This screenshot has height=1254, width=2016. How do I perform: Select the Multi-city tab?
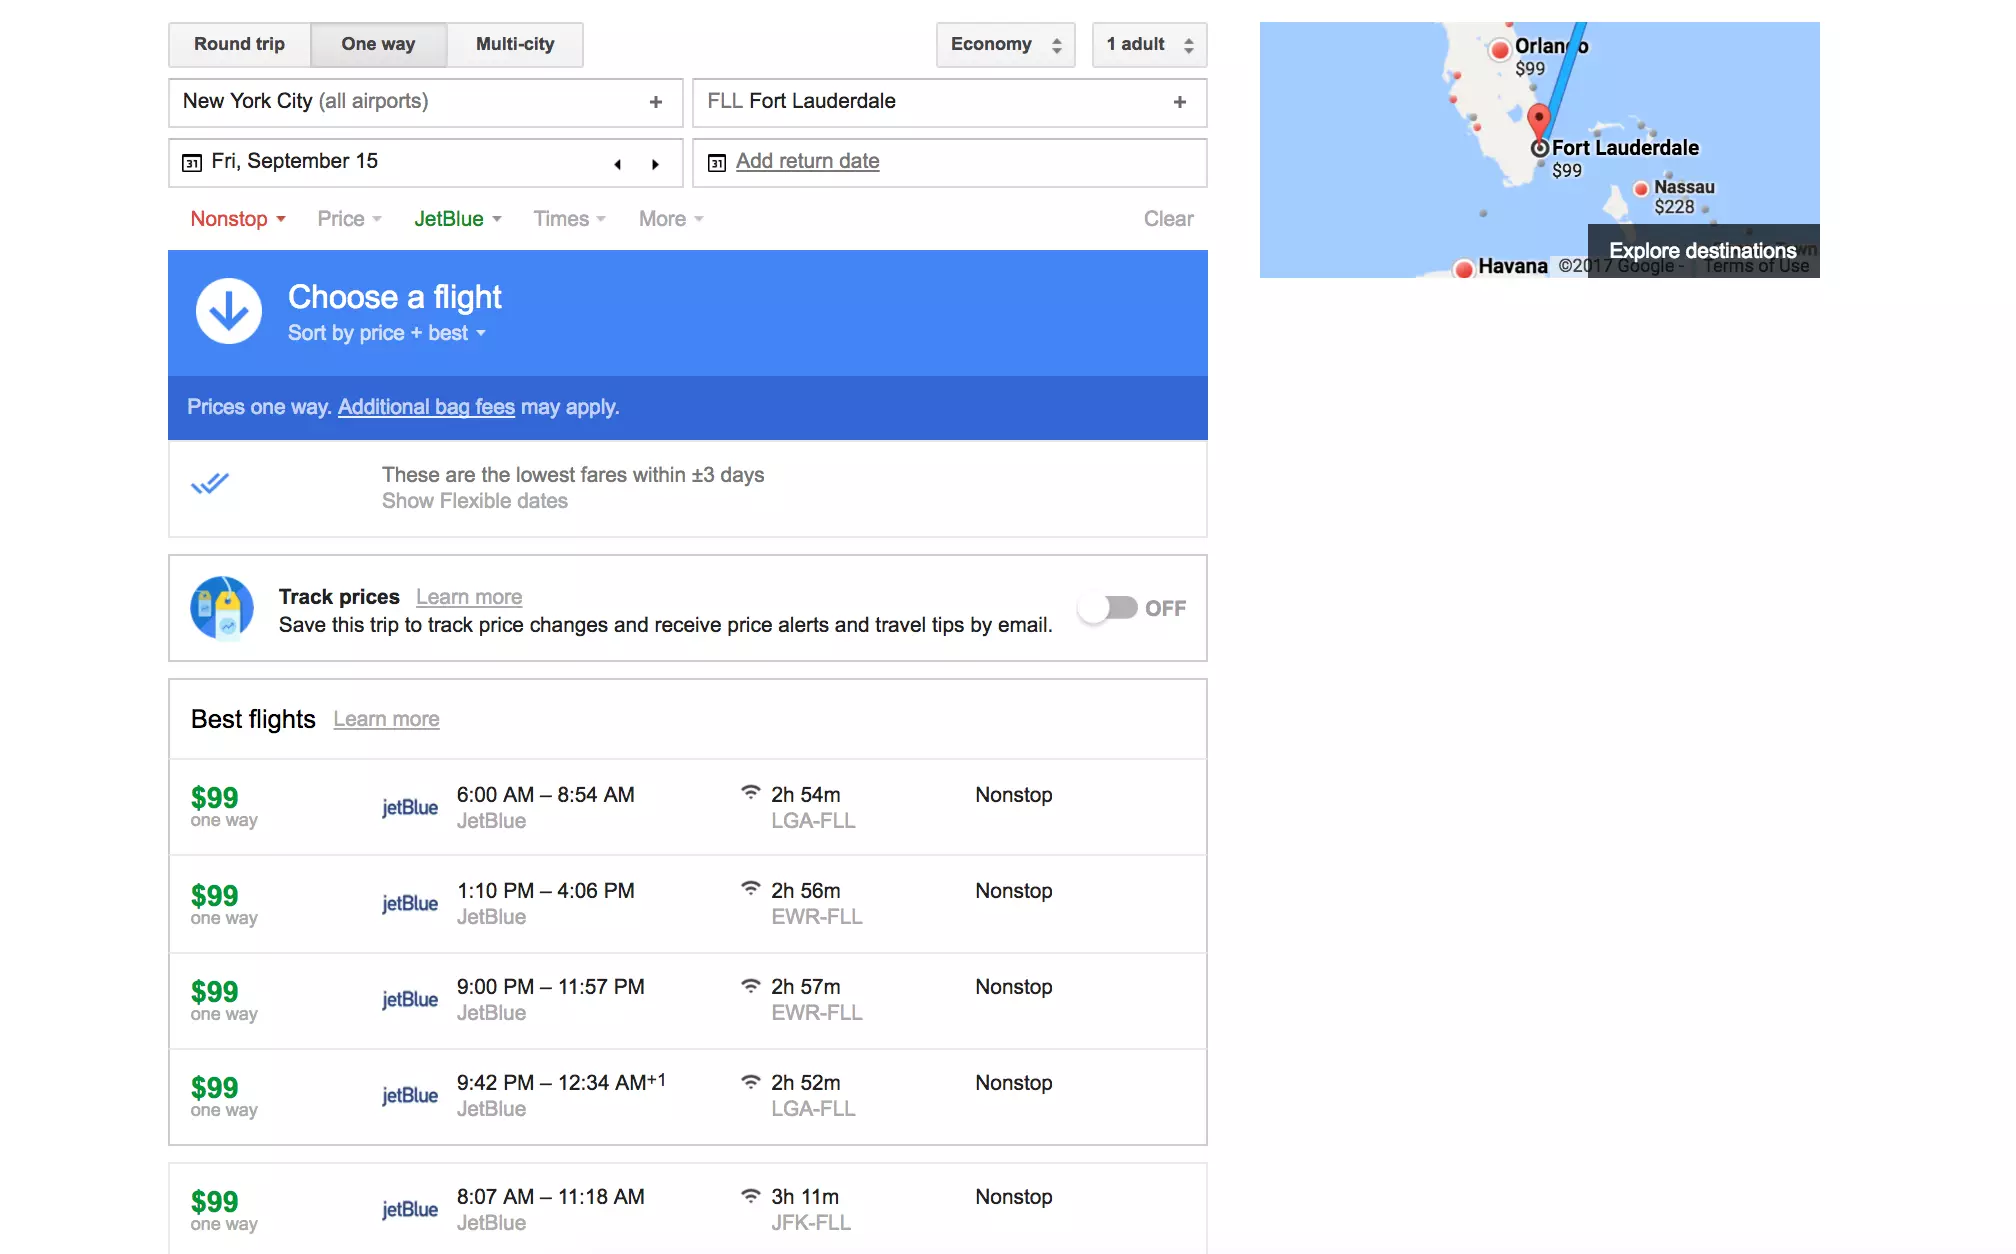click(x=513, y=43)
